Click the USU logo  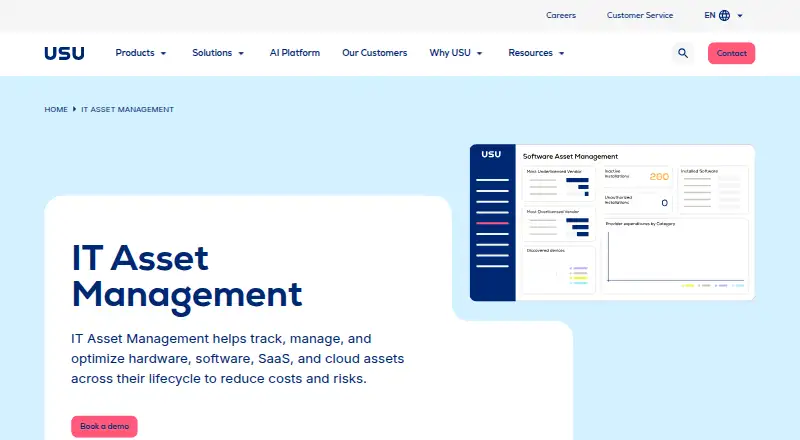point(64,53)
